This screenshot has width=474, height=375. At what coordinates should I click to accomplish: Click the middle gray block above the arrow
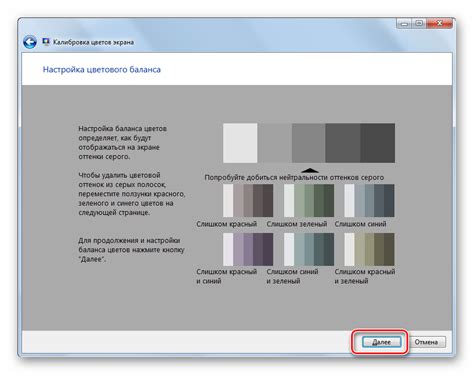point(309,143)
